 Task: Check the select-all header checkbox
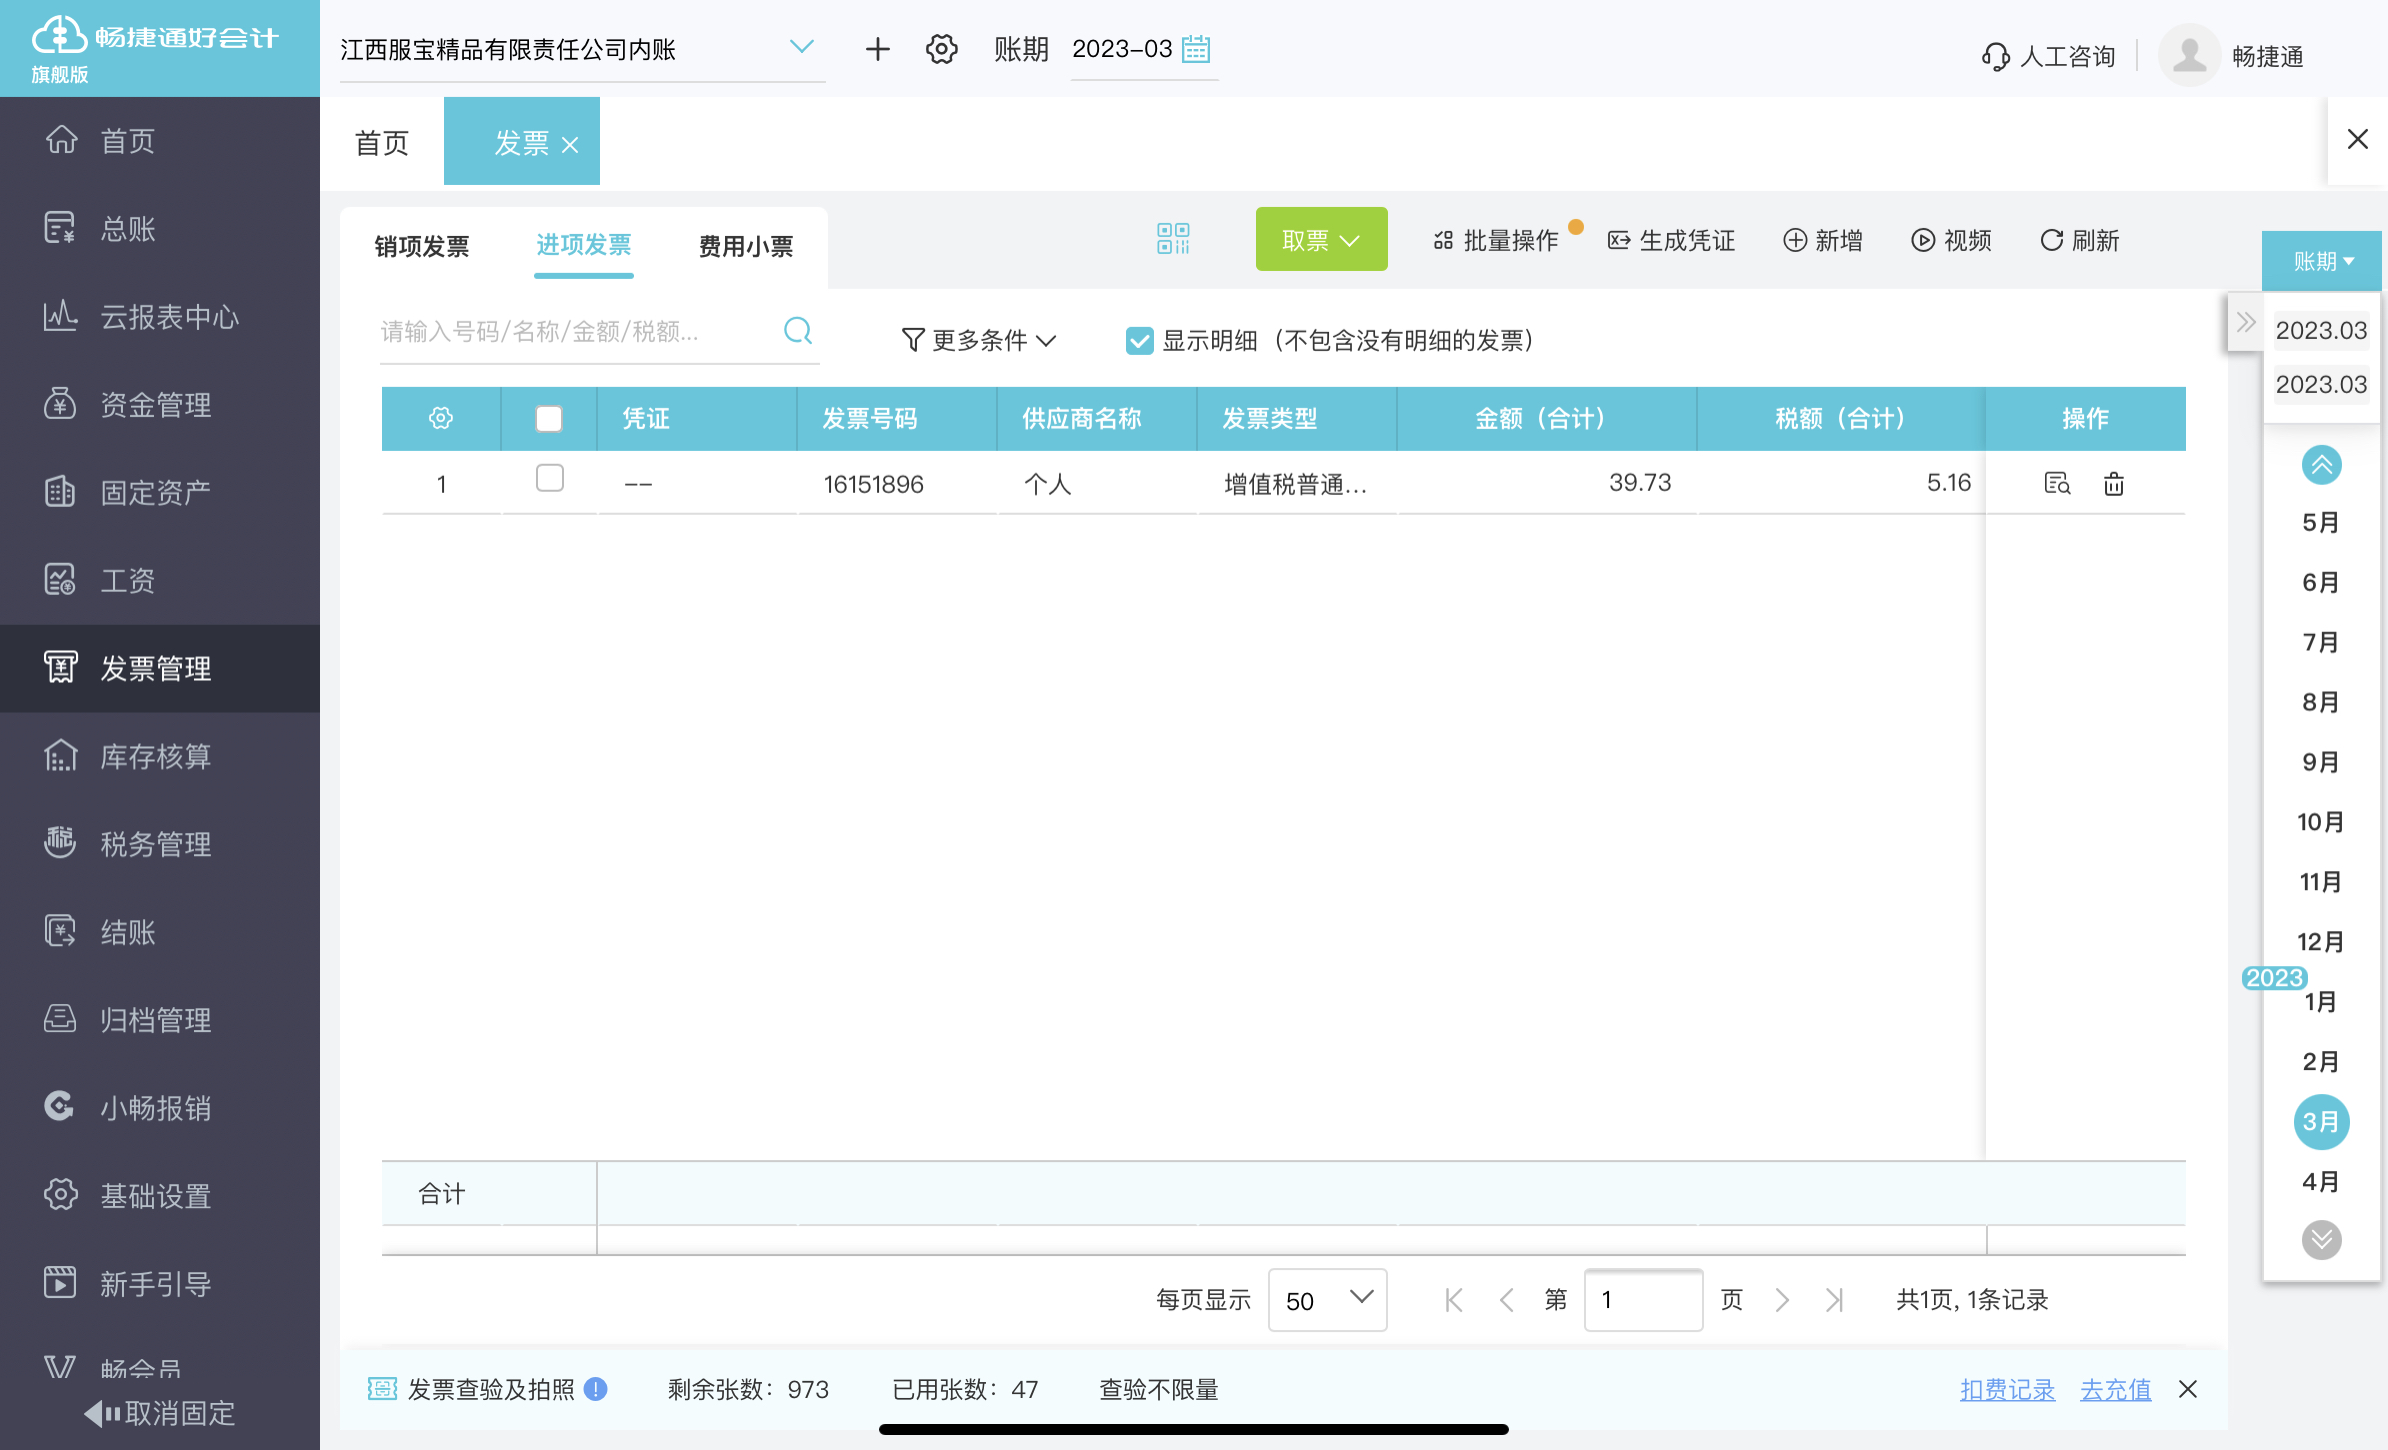point(549,418)
